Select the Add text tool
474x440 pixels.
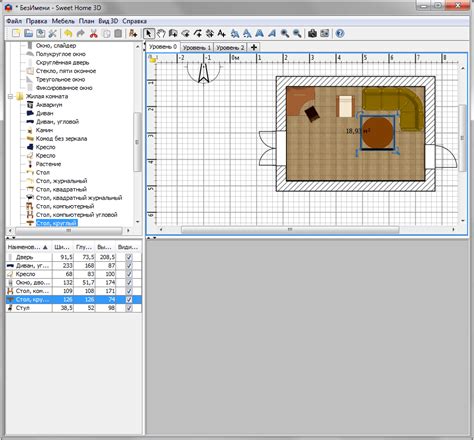pos(221,33)
